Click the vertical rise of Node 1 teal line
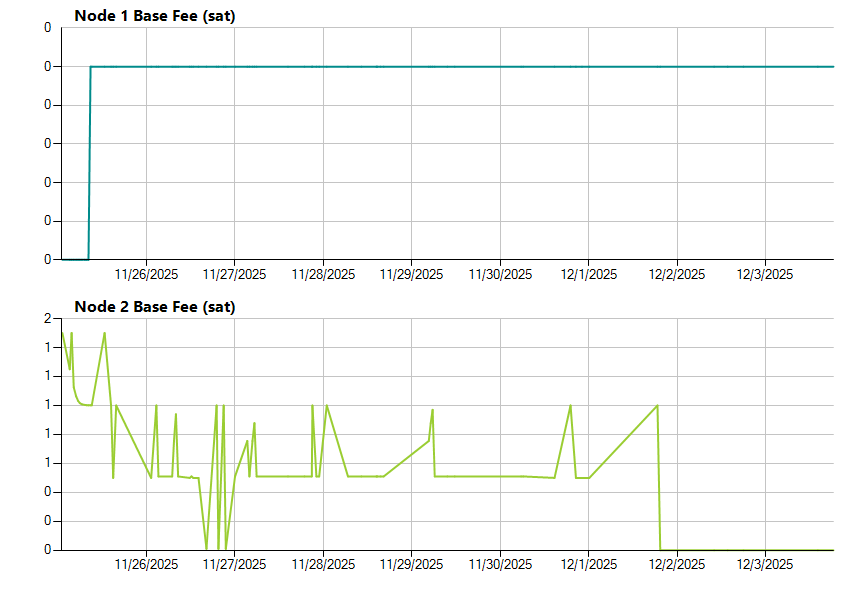860x600 pixels. [90, 160]
